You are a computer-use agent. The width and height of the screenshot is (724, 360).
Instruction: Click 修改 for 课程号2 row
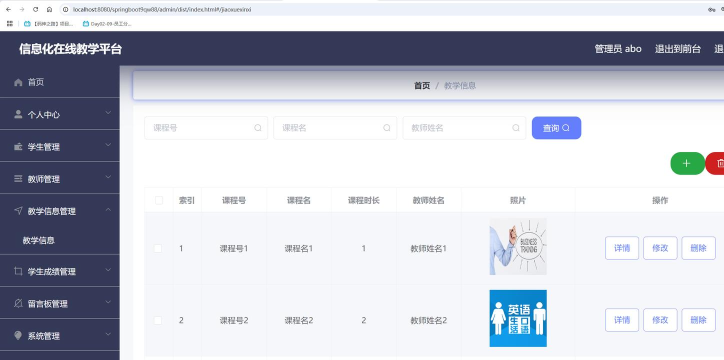(x=660, y=320)
